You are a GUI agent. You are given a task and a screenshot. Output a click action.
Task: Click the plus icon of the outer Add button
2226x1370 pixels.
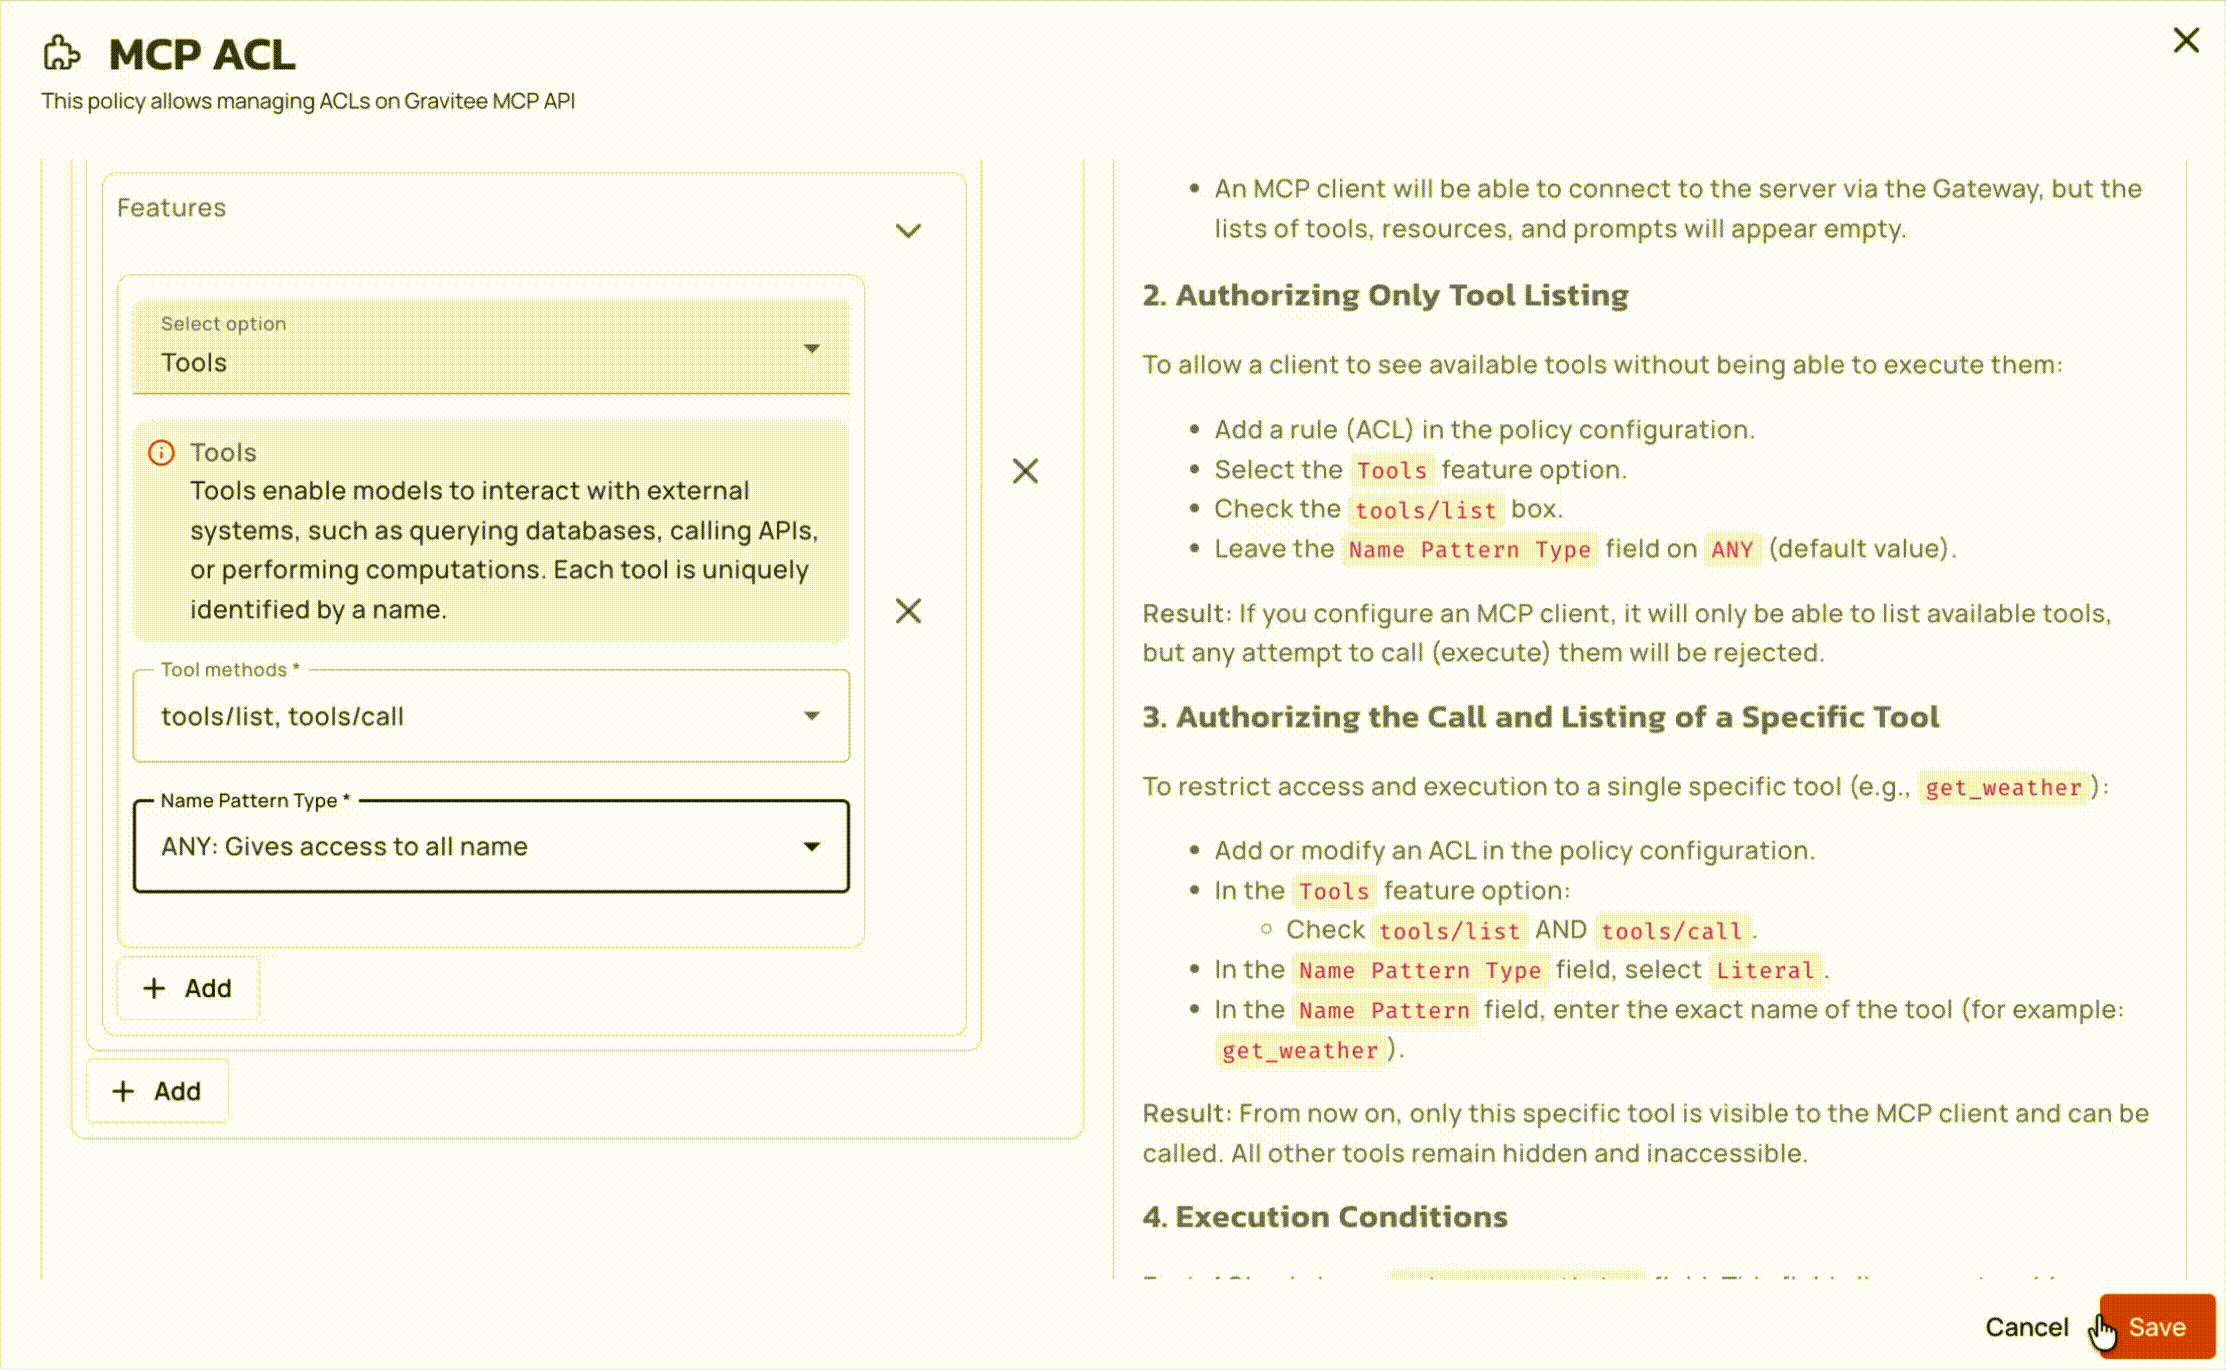click(123, 1091)
